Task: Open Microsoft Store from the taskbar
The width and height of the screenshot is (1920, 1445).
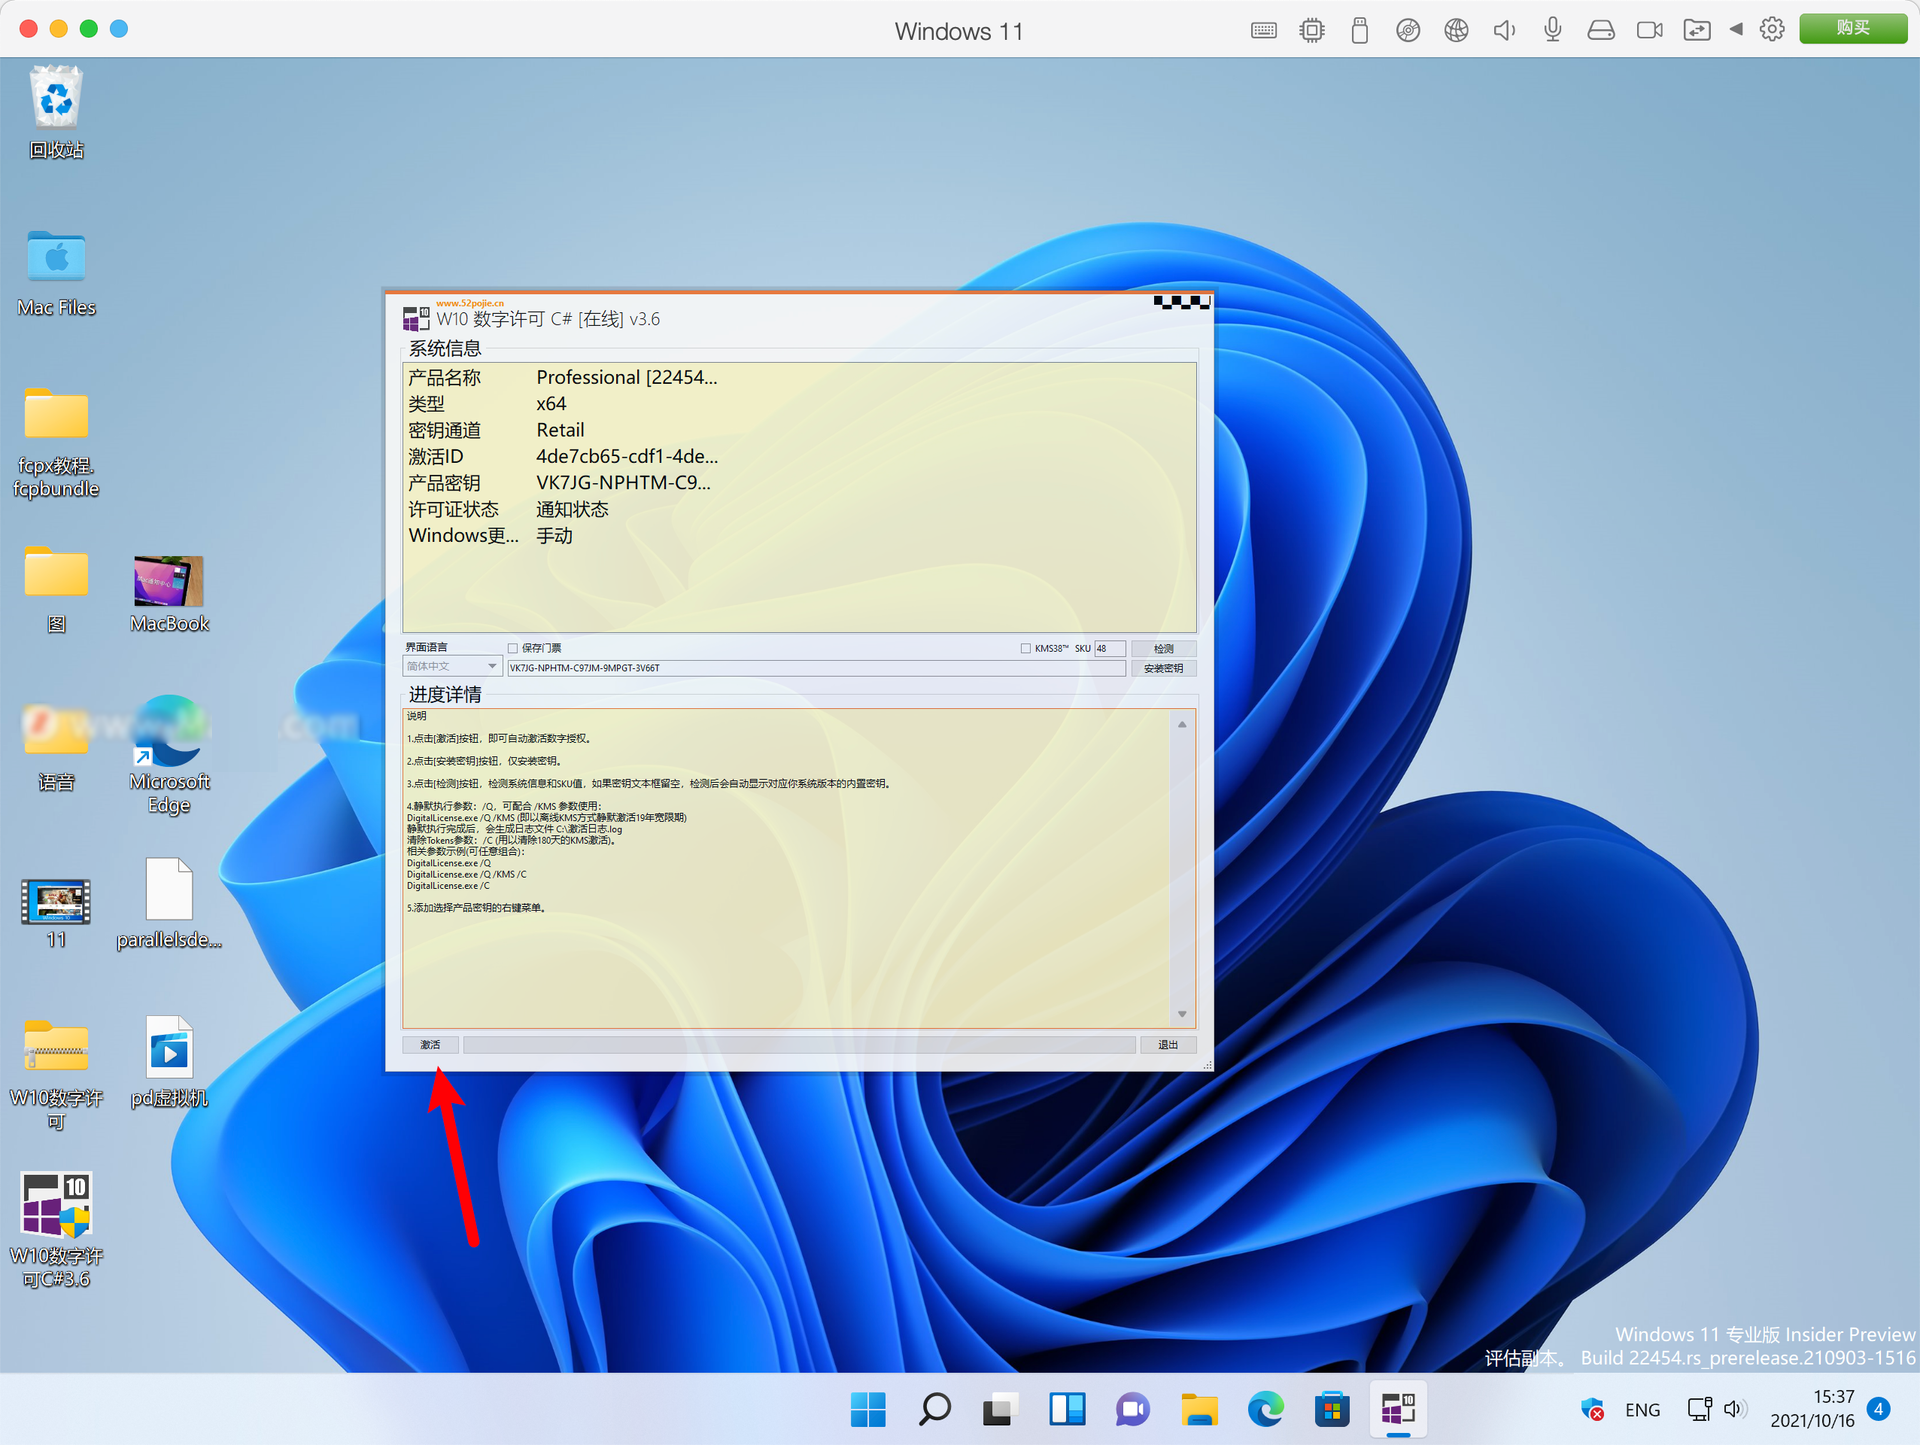Action: 1331,1409
